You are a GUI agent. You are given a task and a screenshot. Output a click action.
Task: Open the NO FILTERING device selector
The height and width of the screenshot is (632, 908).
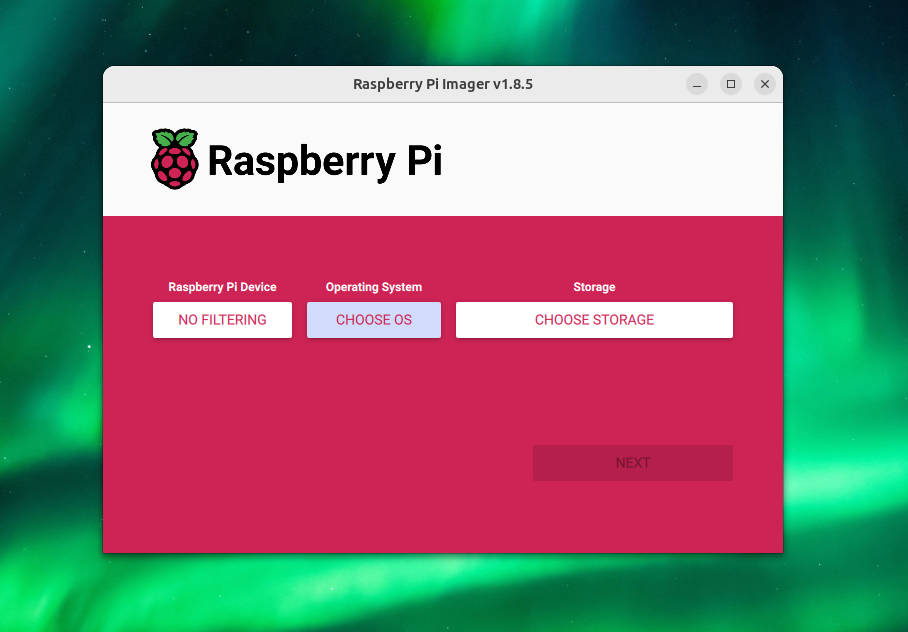click(x=222, y=320)
